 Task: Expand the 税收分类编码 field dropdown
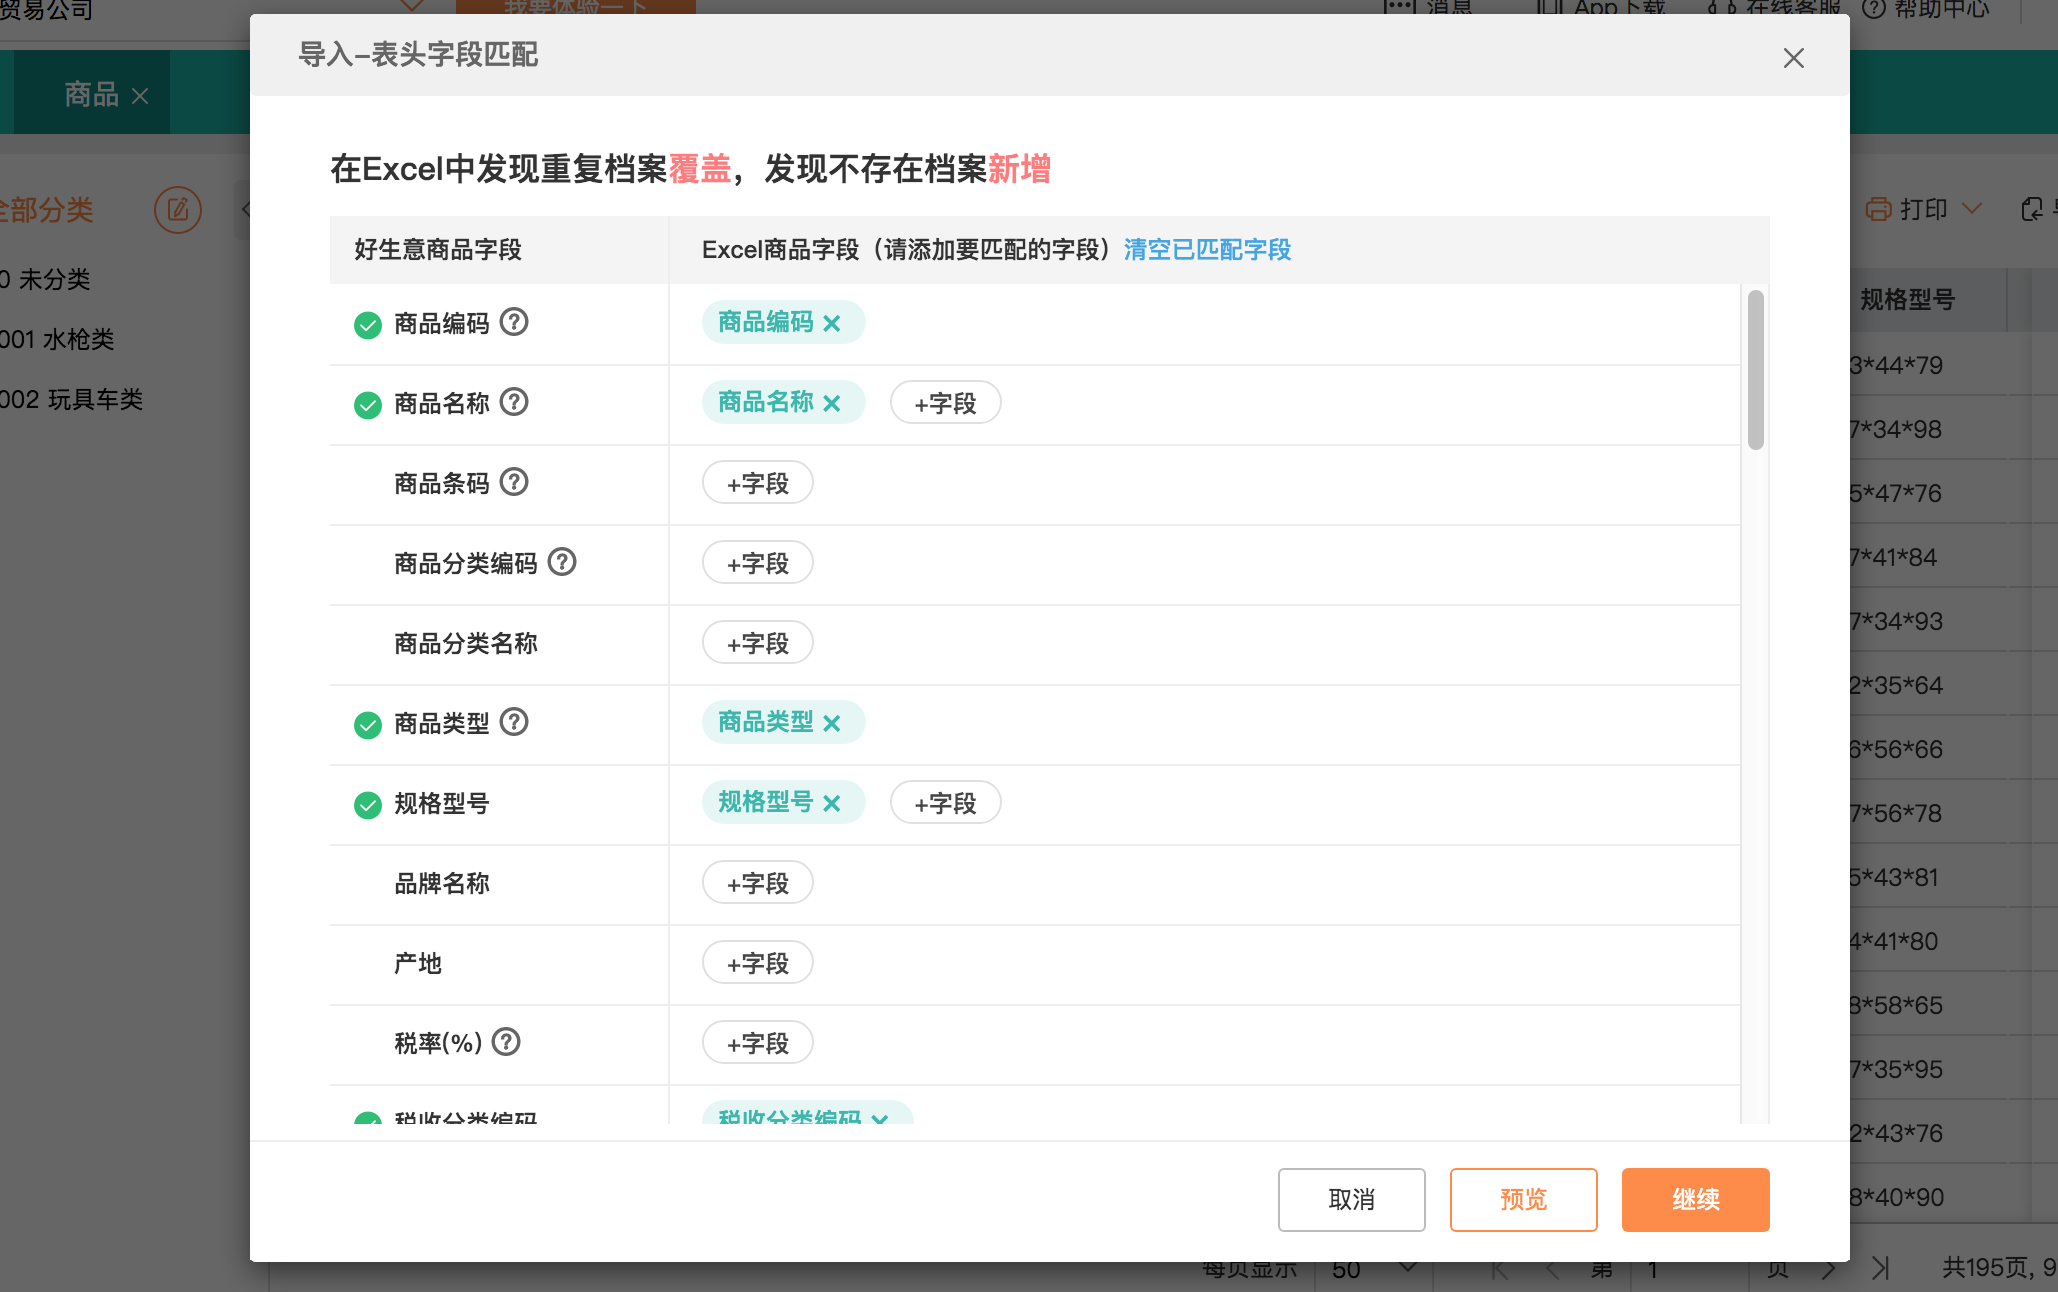tap(881, 1118)
